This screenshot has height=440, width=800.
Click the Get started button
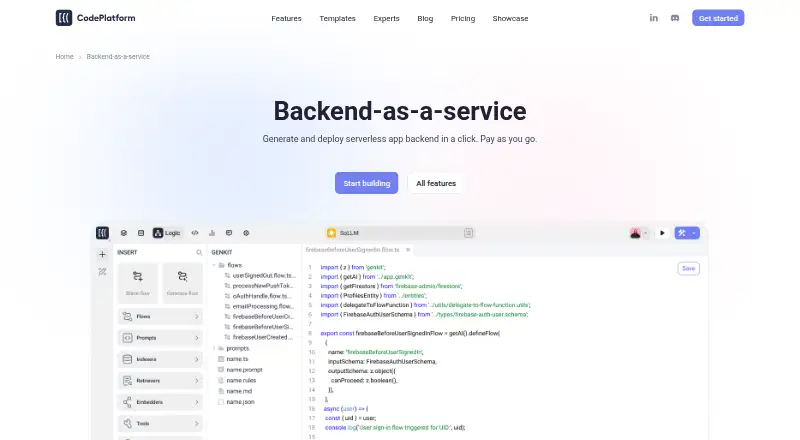point(718,18)
